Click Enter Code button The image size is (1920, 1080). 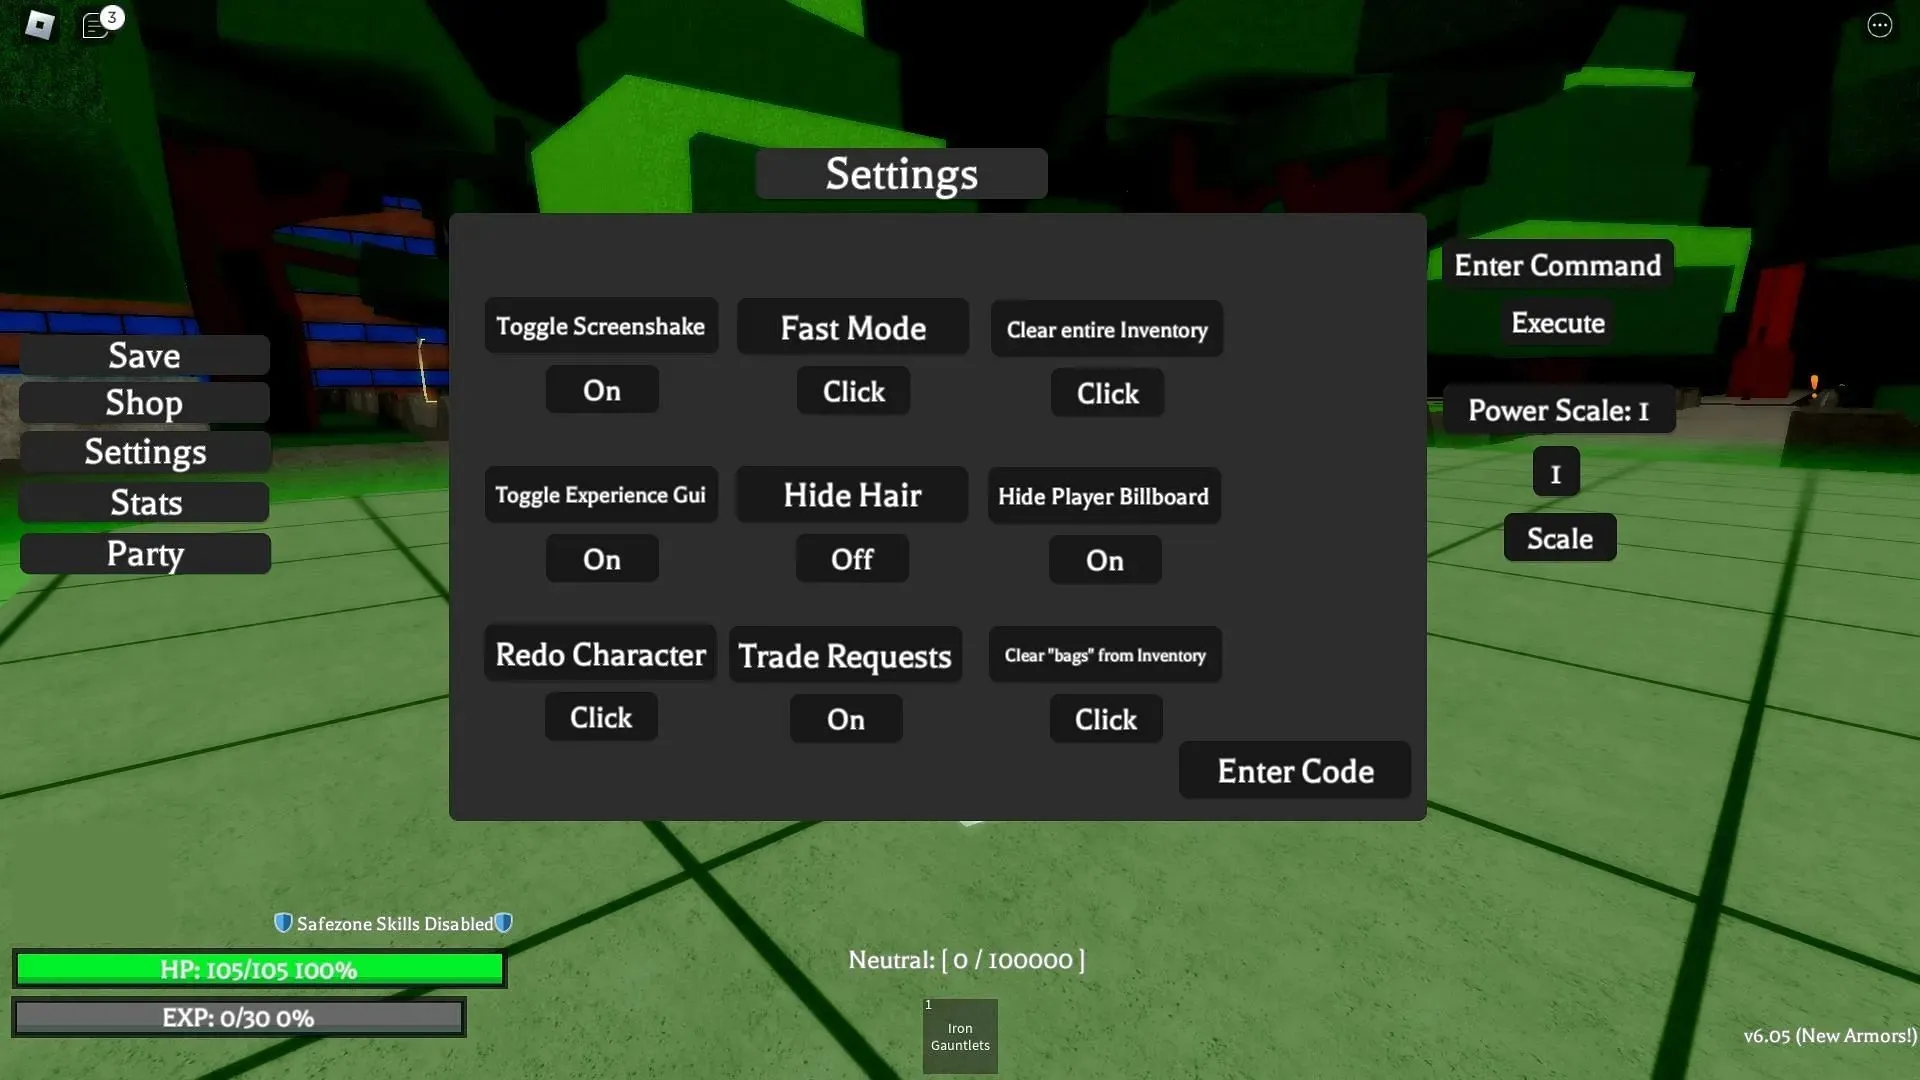coord(1294,769)
